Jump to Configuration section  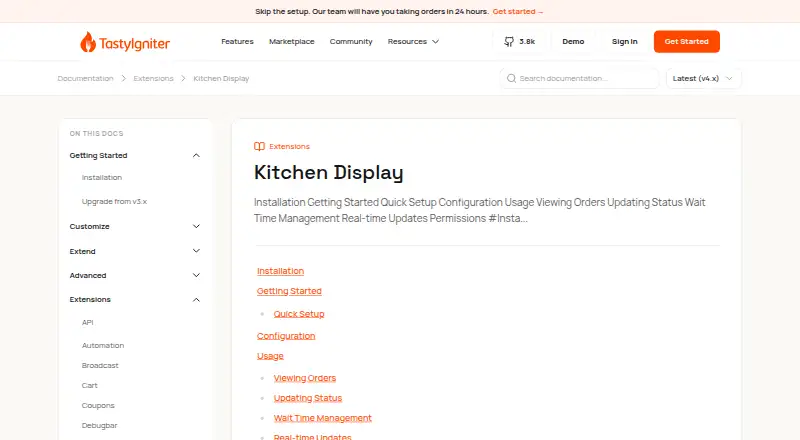(286, 336)
